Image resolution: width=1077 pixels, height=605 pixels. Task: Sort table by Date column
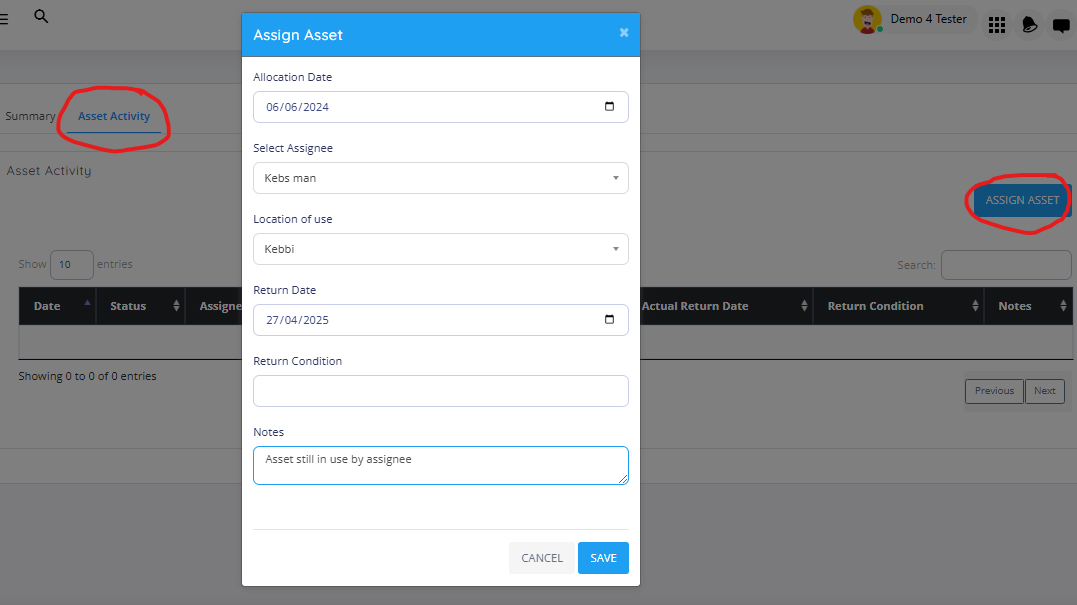[58, 306]
